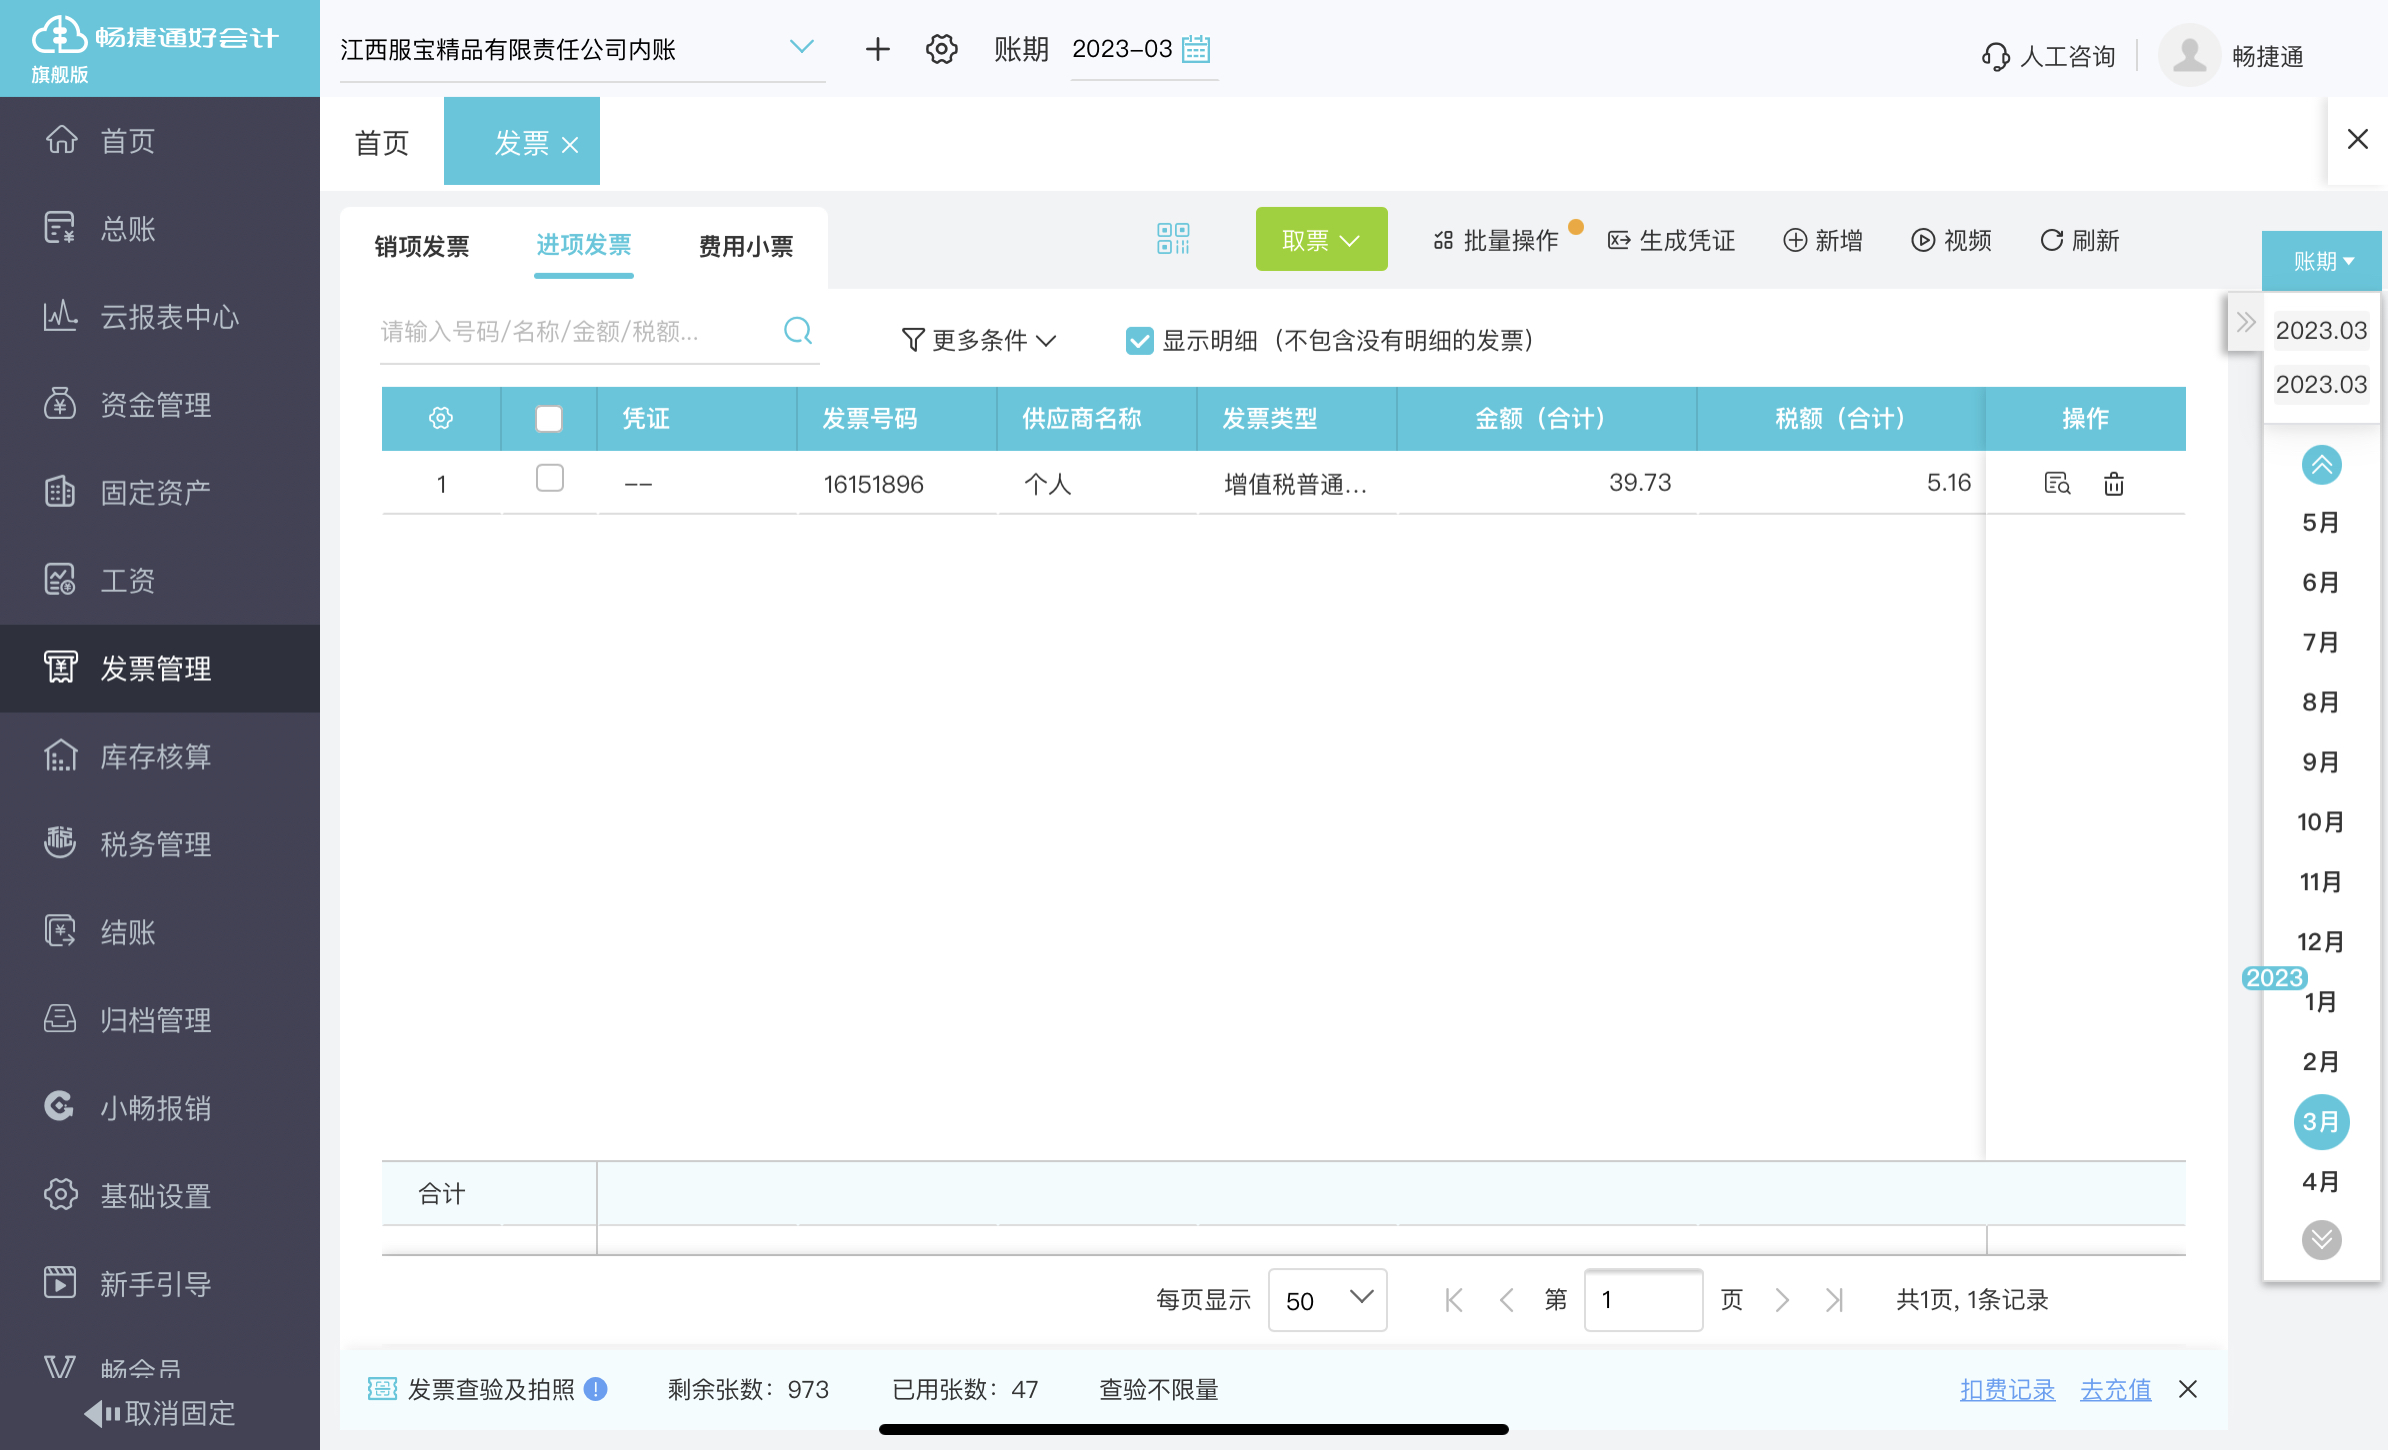
Task: Check the select-all header checkbox
Action: [549, 420]
